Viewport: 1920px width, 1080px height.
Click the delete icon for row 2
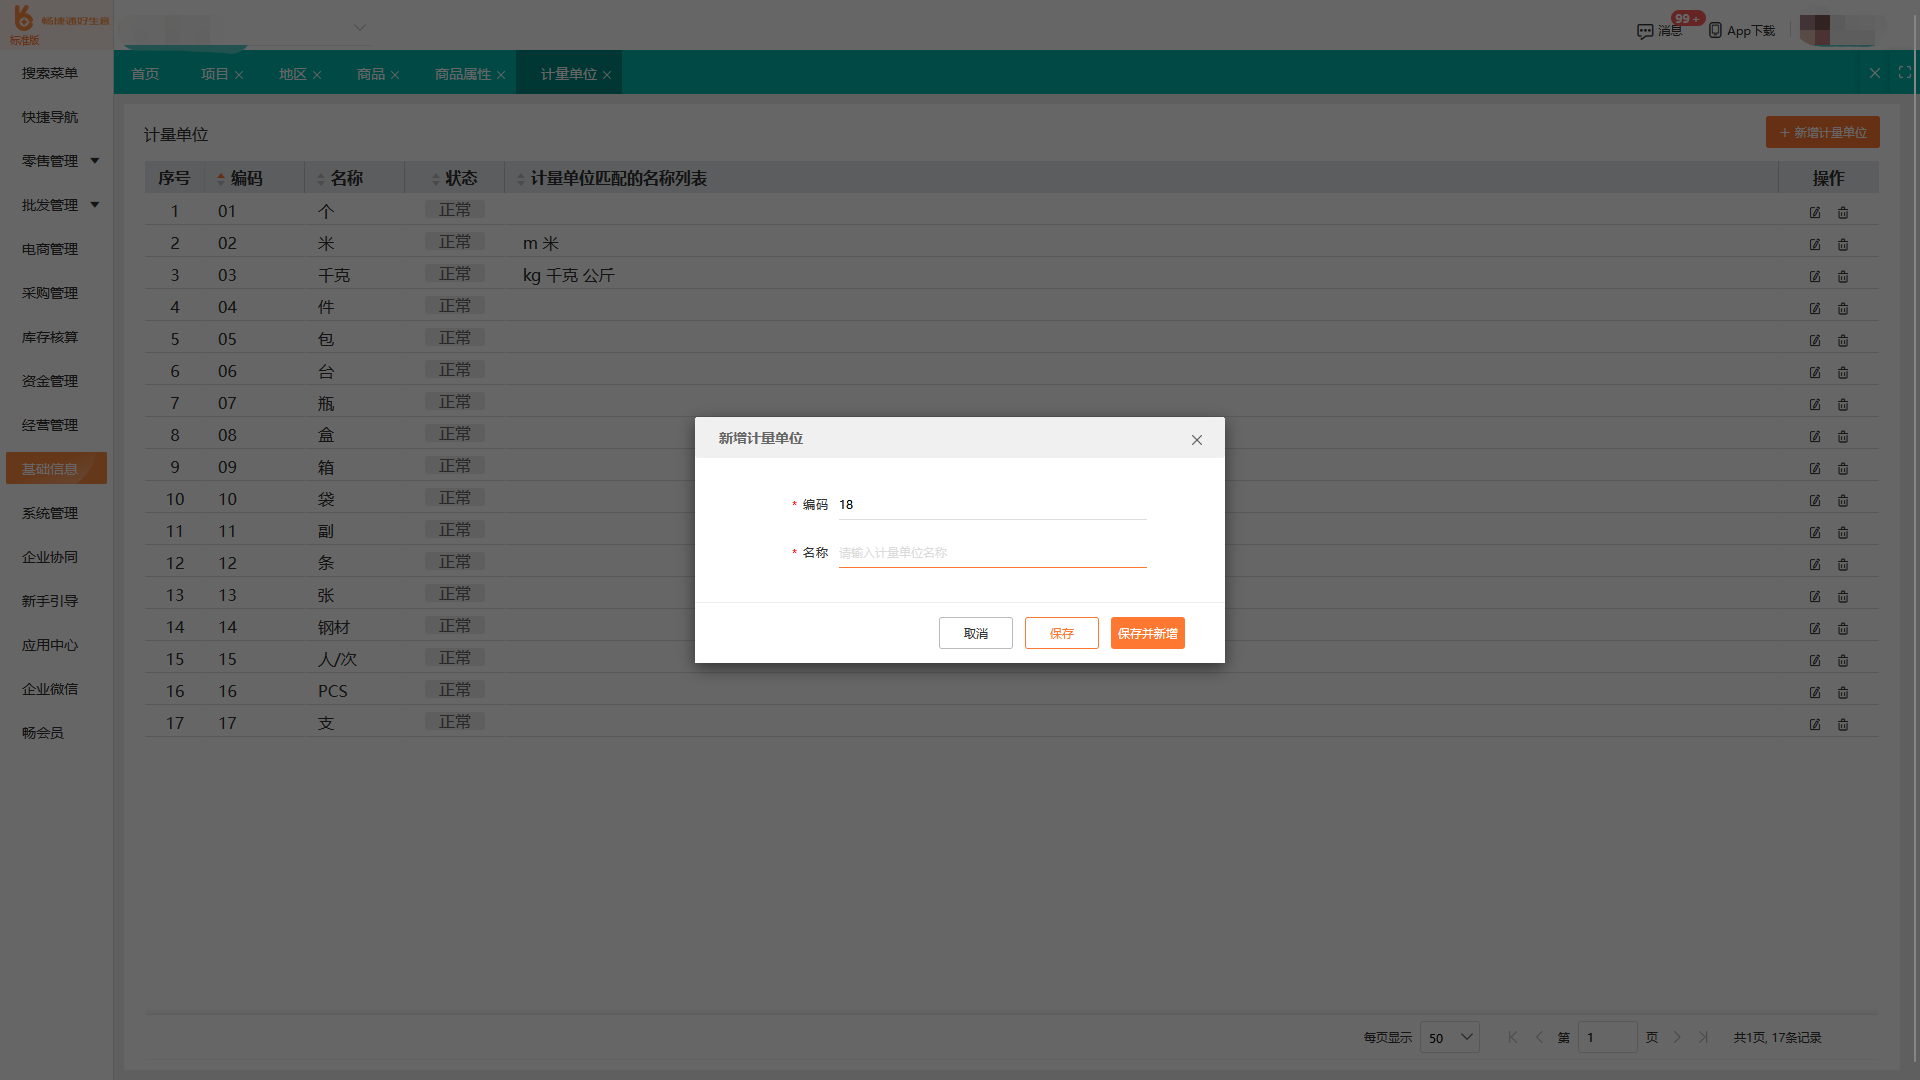1844,244
